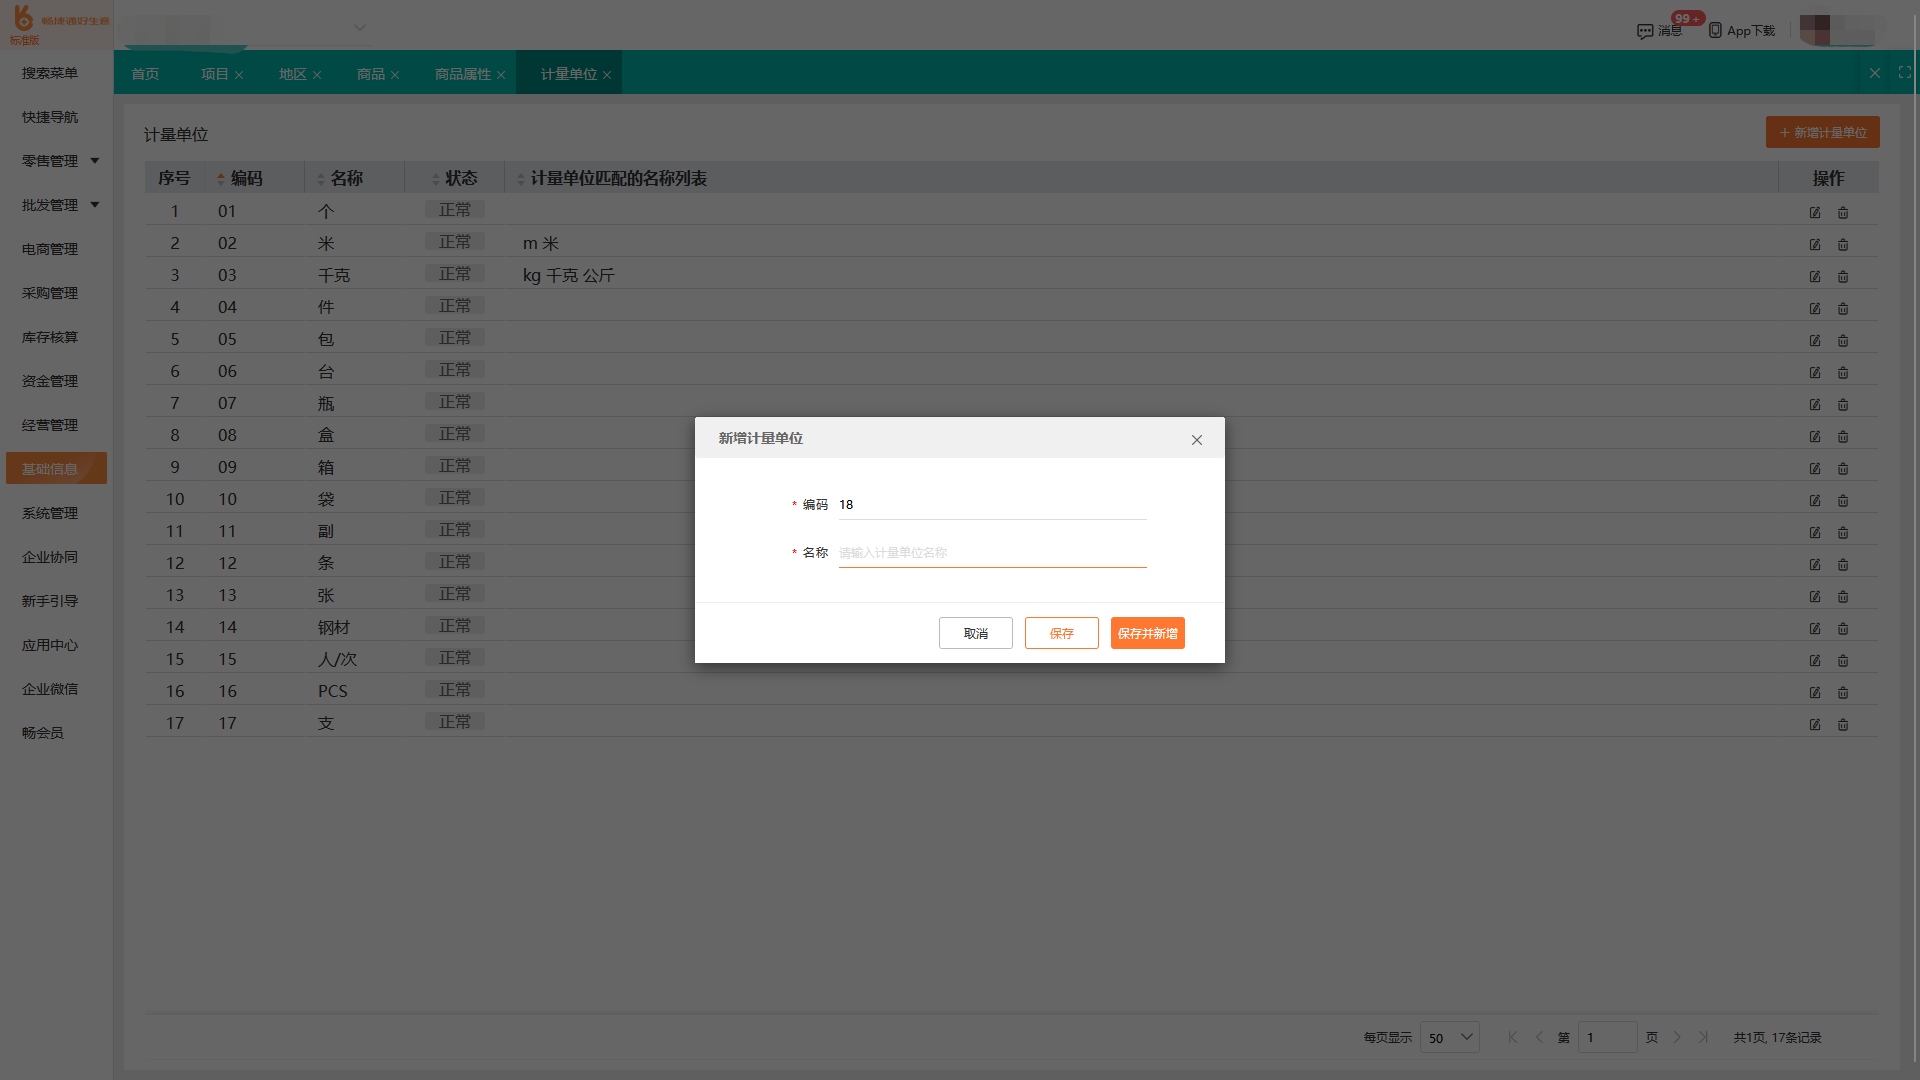Click 保存并新增 to save and add another

[1146, 633]
